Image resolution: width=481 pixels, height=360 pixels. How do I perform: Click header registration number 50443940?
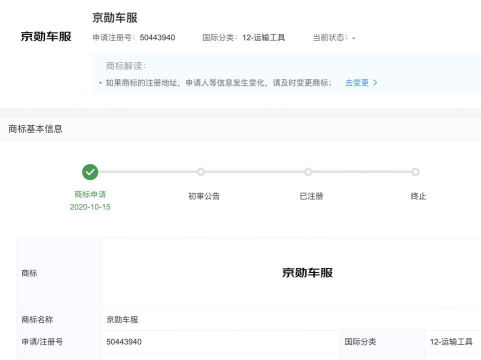[x=157, y=38]
